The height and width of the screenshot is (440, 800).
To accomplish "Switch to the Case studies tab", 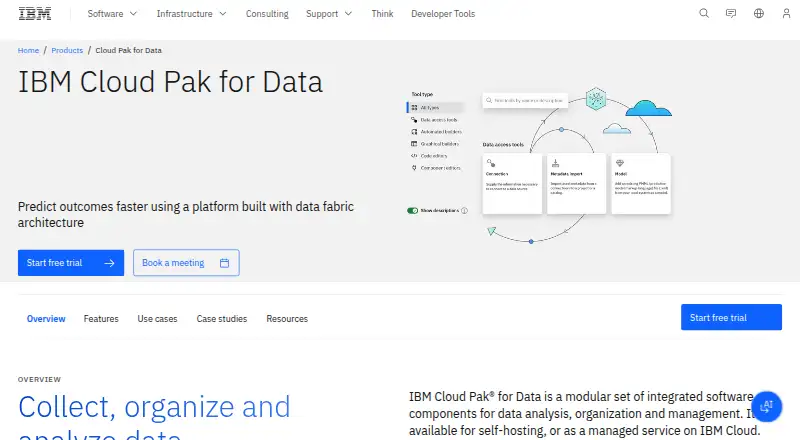I will click(222, 319).
